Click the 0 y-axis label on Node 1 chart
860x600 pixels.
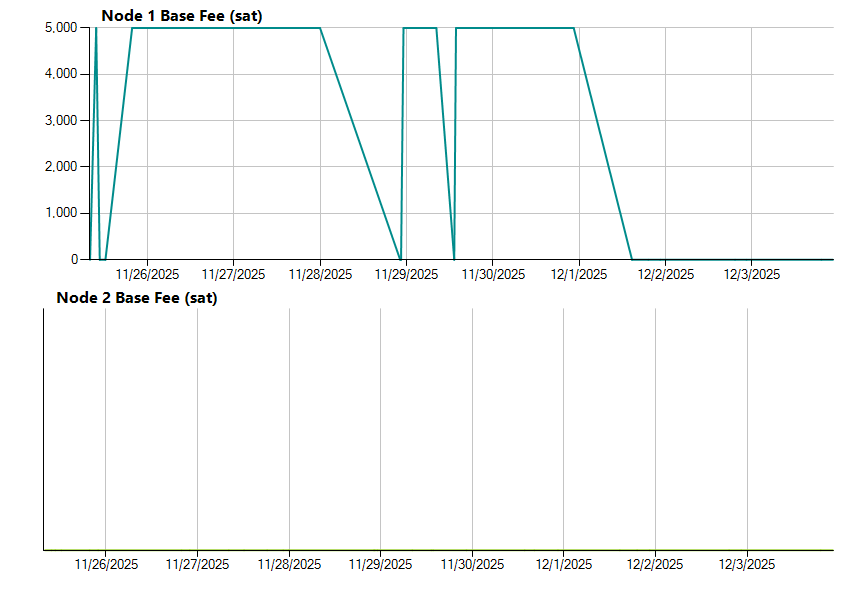click(73, 259)
